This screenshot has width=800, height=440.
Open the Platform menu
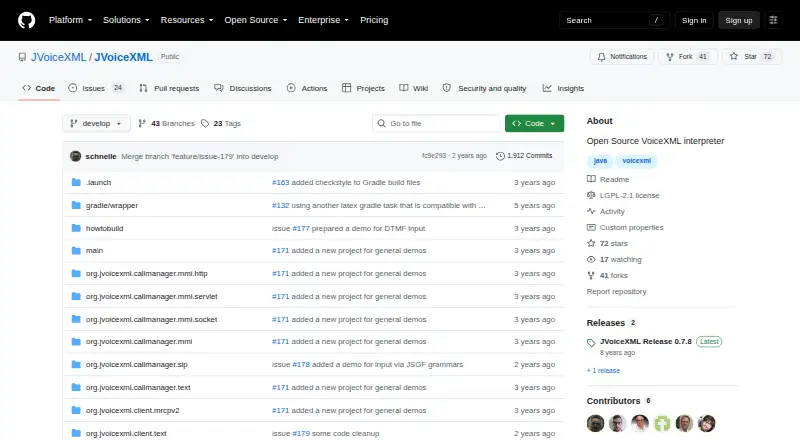(x=70, y=20)
